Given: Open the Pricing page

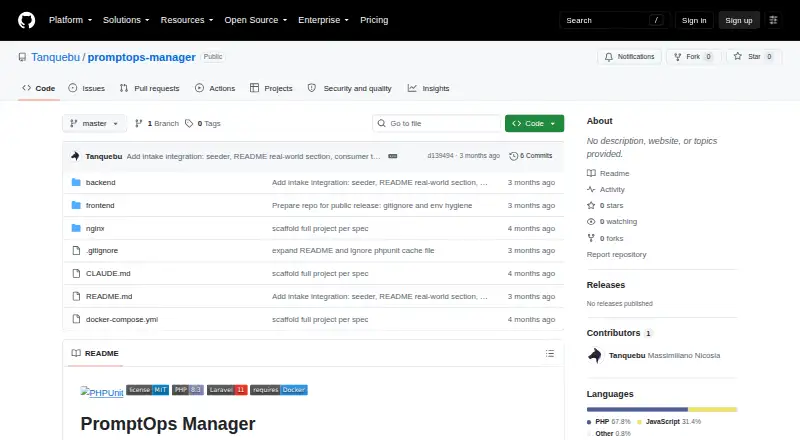Looking at the screenshot, I should point(374,20).
